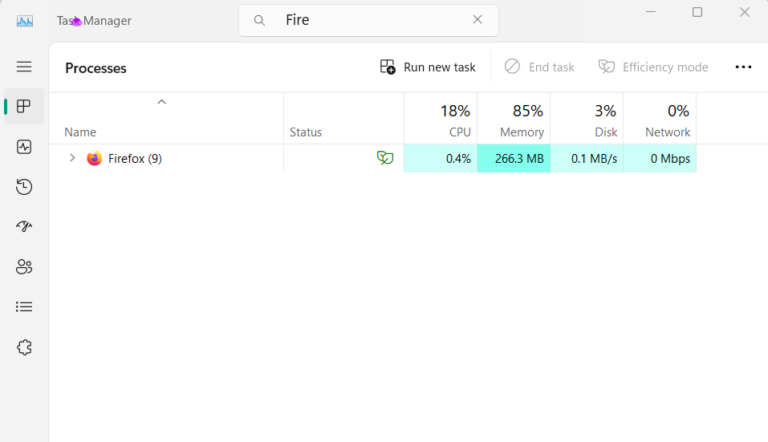Screen dimensions: 768x442
Task: Click the End task button
Action: [539, 67]
